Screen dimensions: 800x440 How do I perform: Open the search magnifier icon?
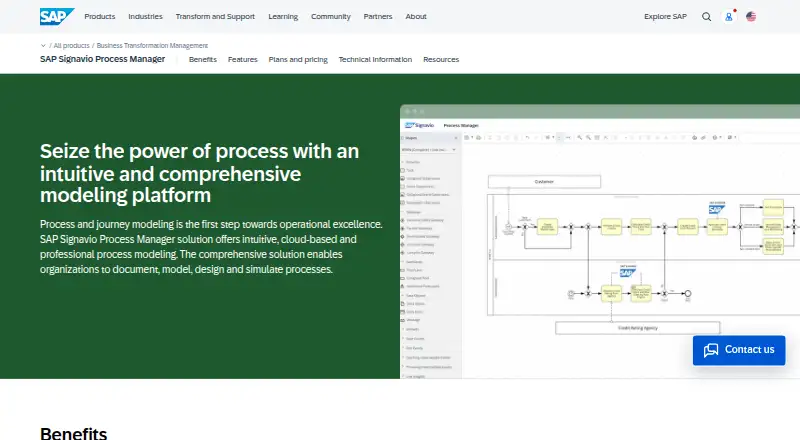tap(706, 17)
